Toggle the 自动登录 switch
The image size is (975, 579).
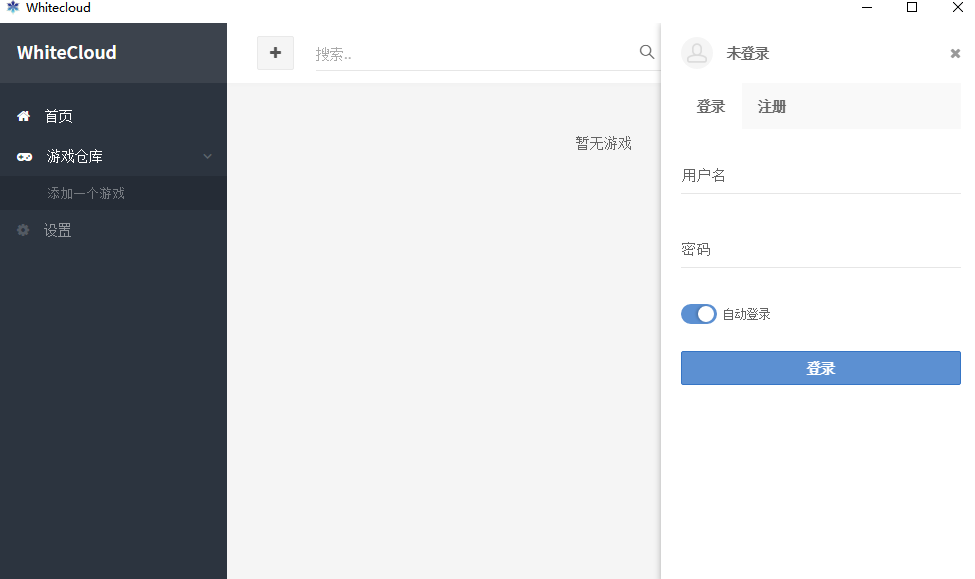(698, 314)
